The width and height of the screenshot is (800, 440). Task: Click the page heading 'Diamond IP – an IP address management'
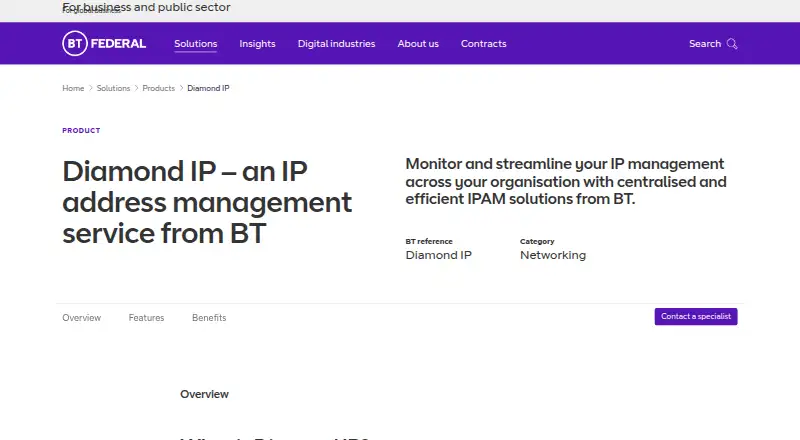tap(207, 202)
